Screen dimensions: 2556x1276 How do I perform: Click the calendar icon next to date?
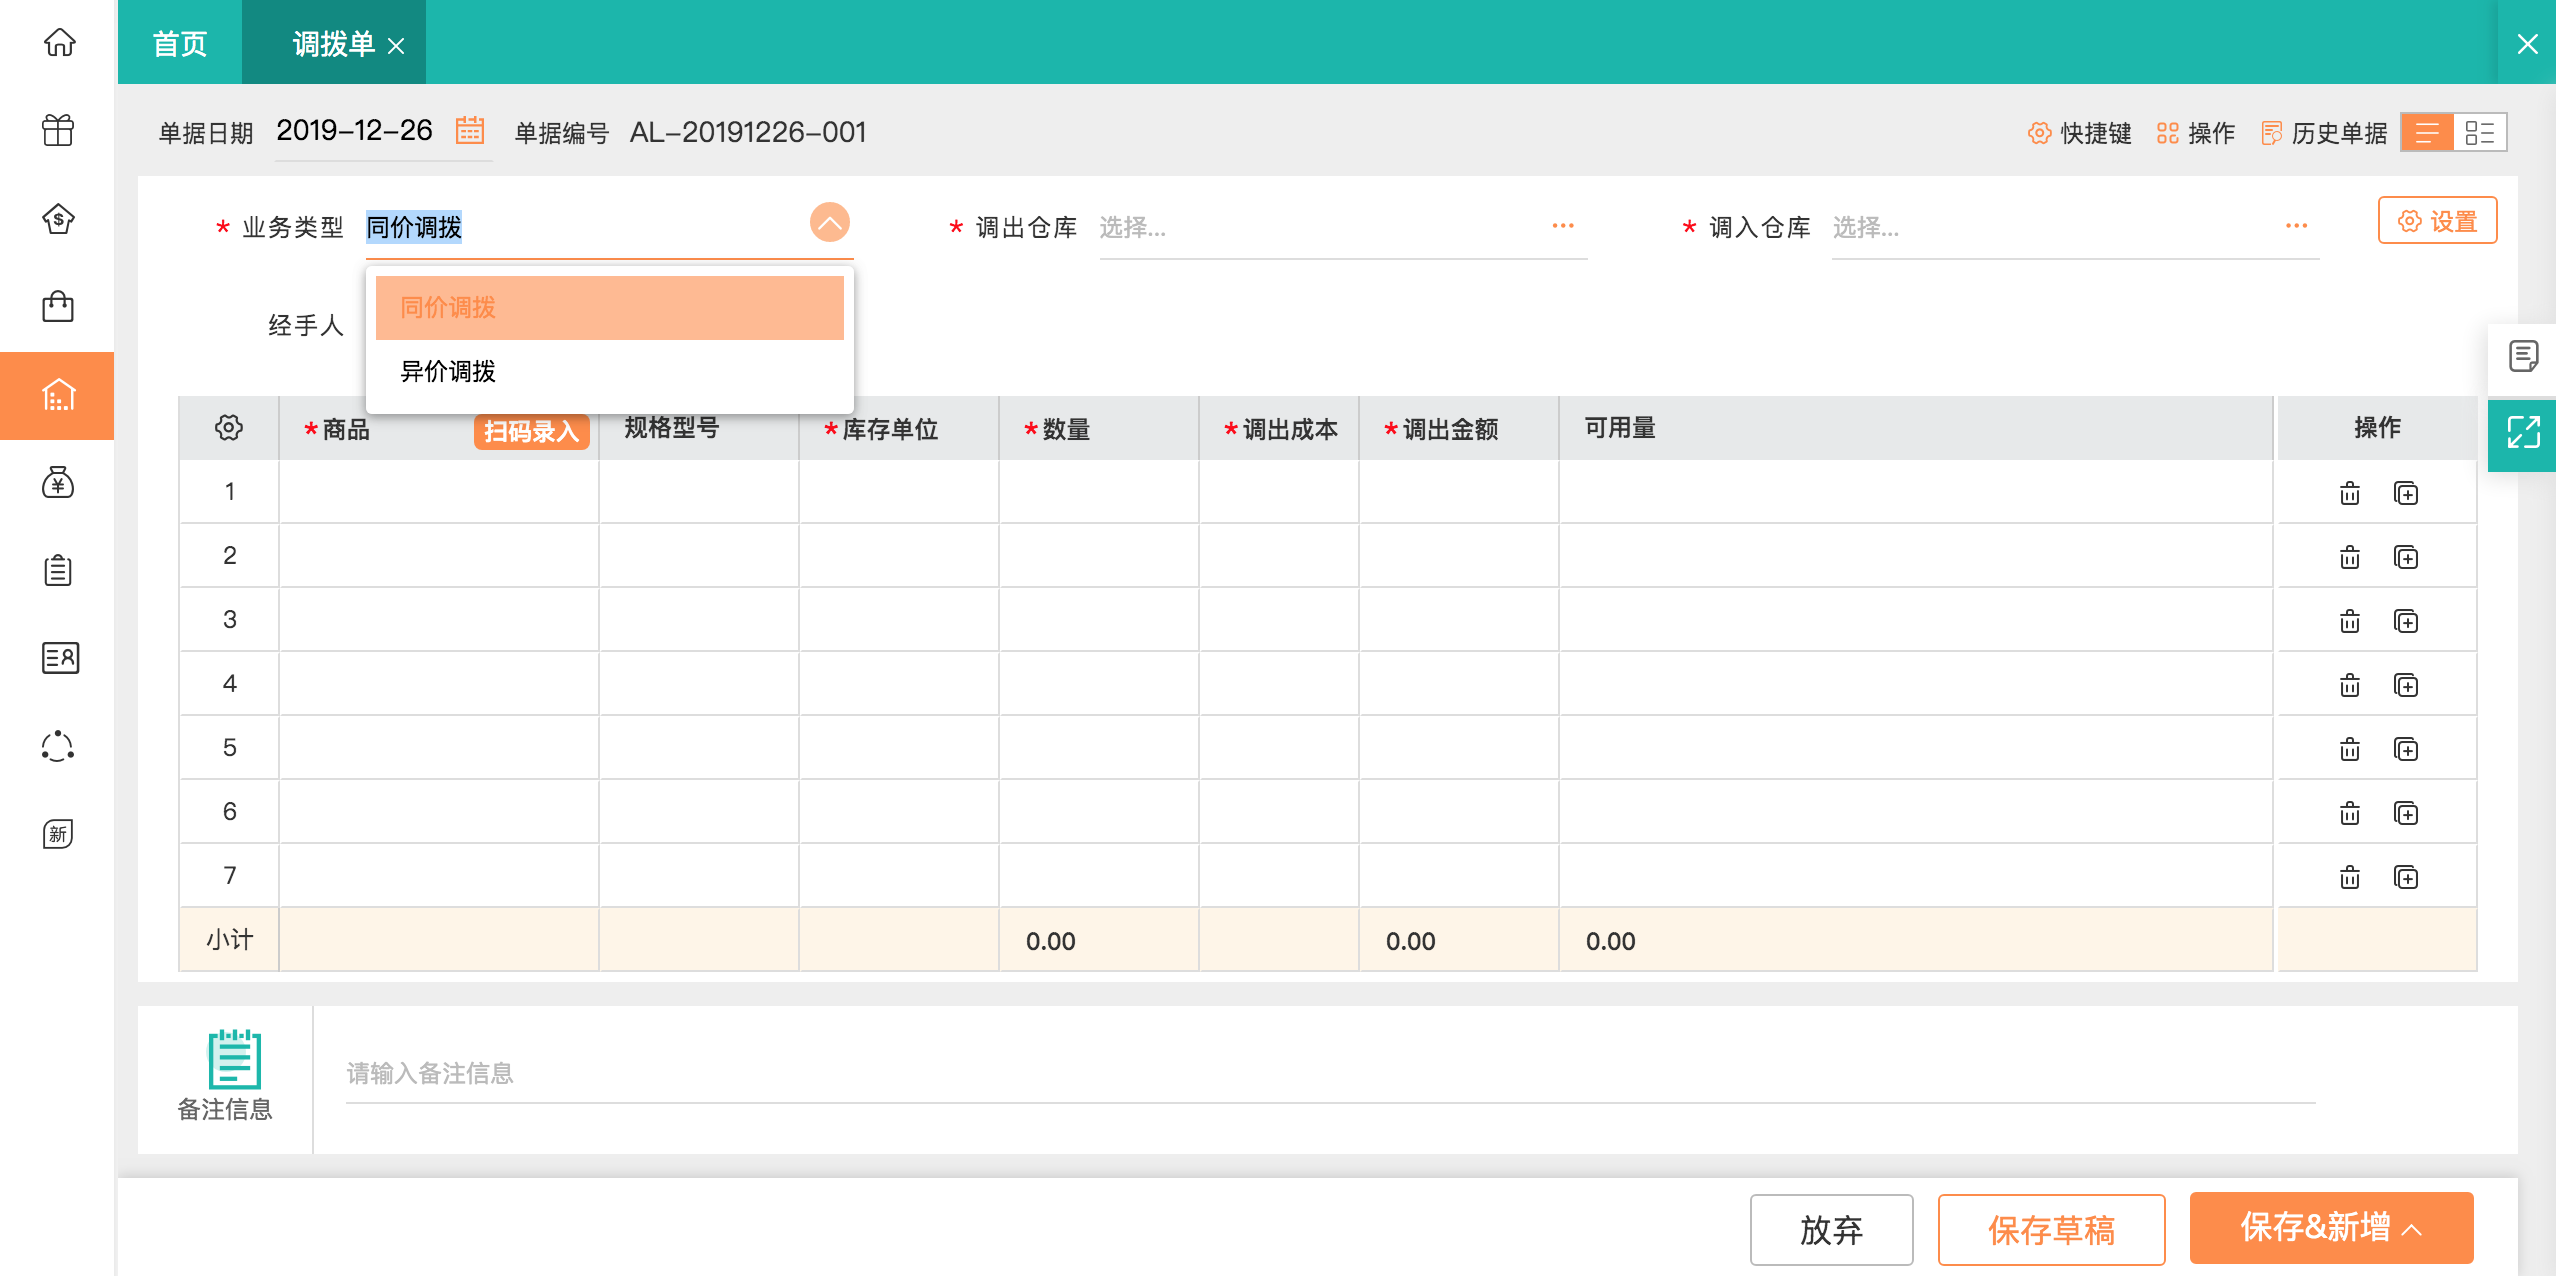click(x=471, y=134)
